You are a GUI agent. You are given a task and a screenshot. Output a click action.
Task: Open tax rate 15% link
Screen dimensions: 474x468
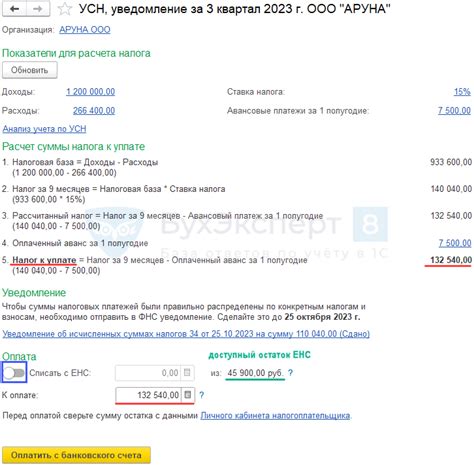[x=462, y=92]
